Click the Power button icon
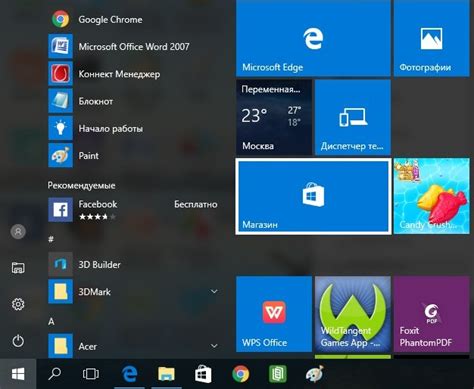 pos(18,341)
